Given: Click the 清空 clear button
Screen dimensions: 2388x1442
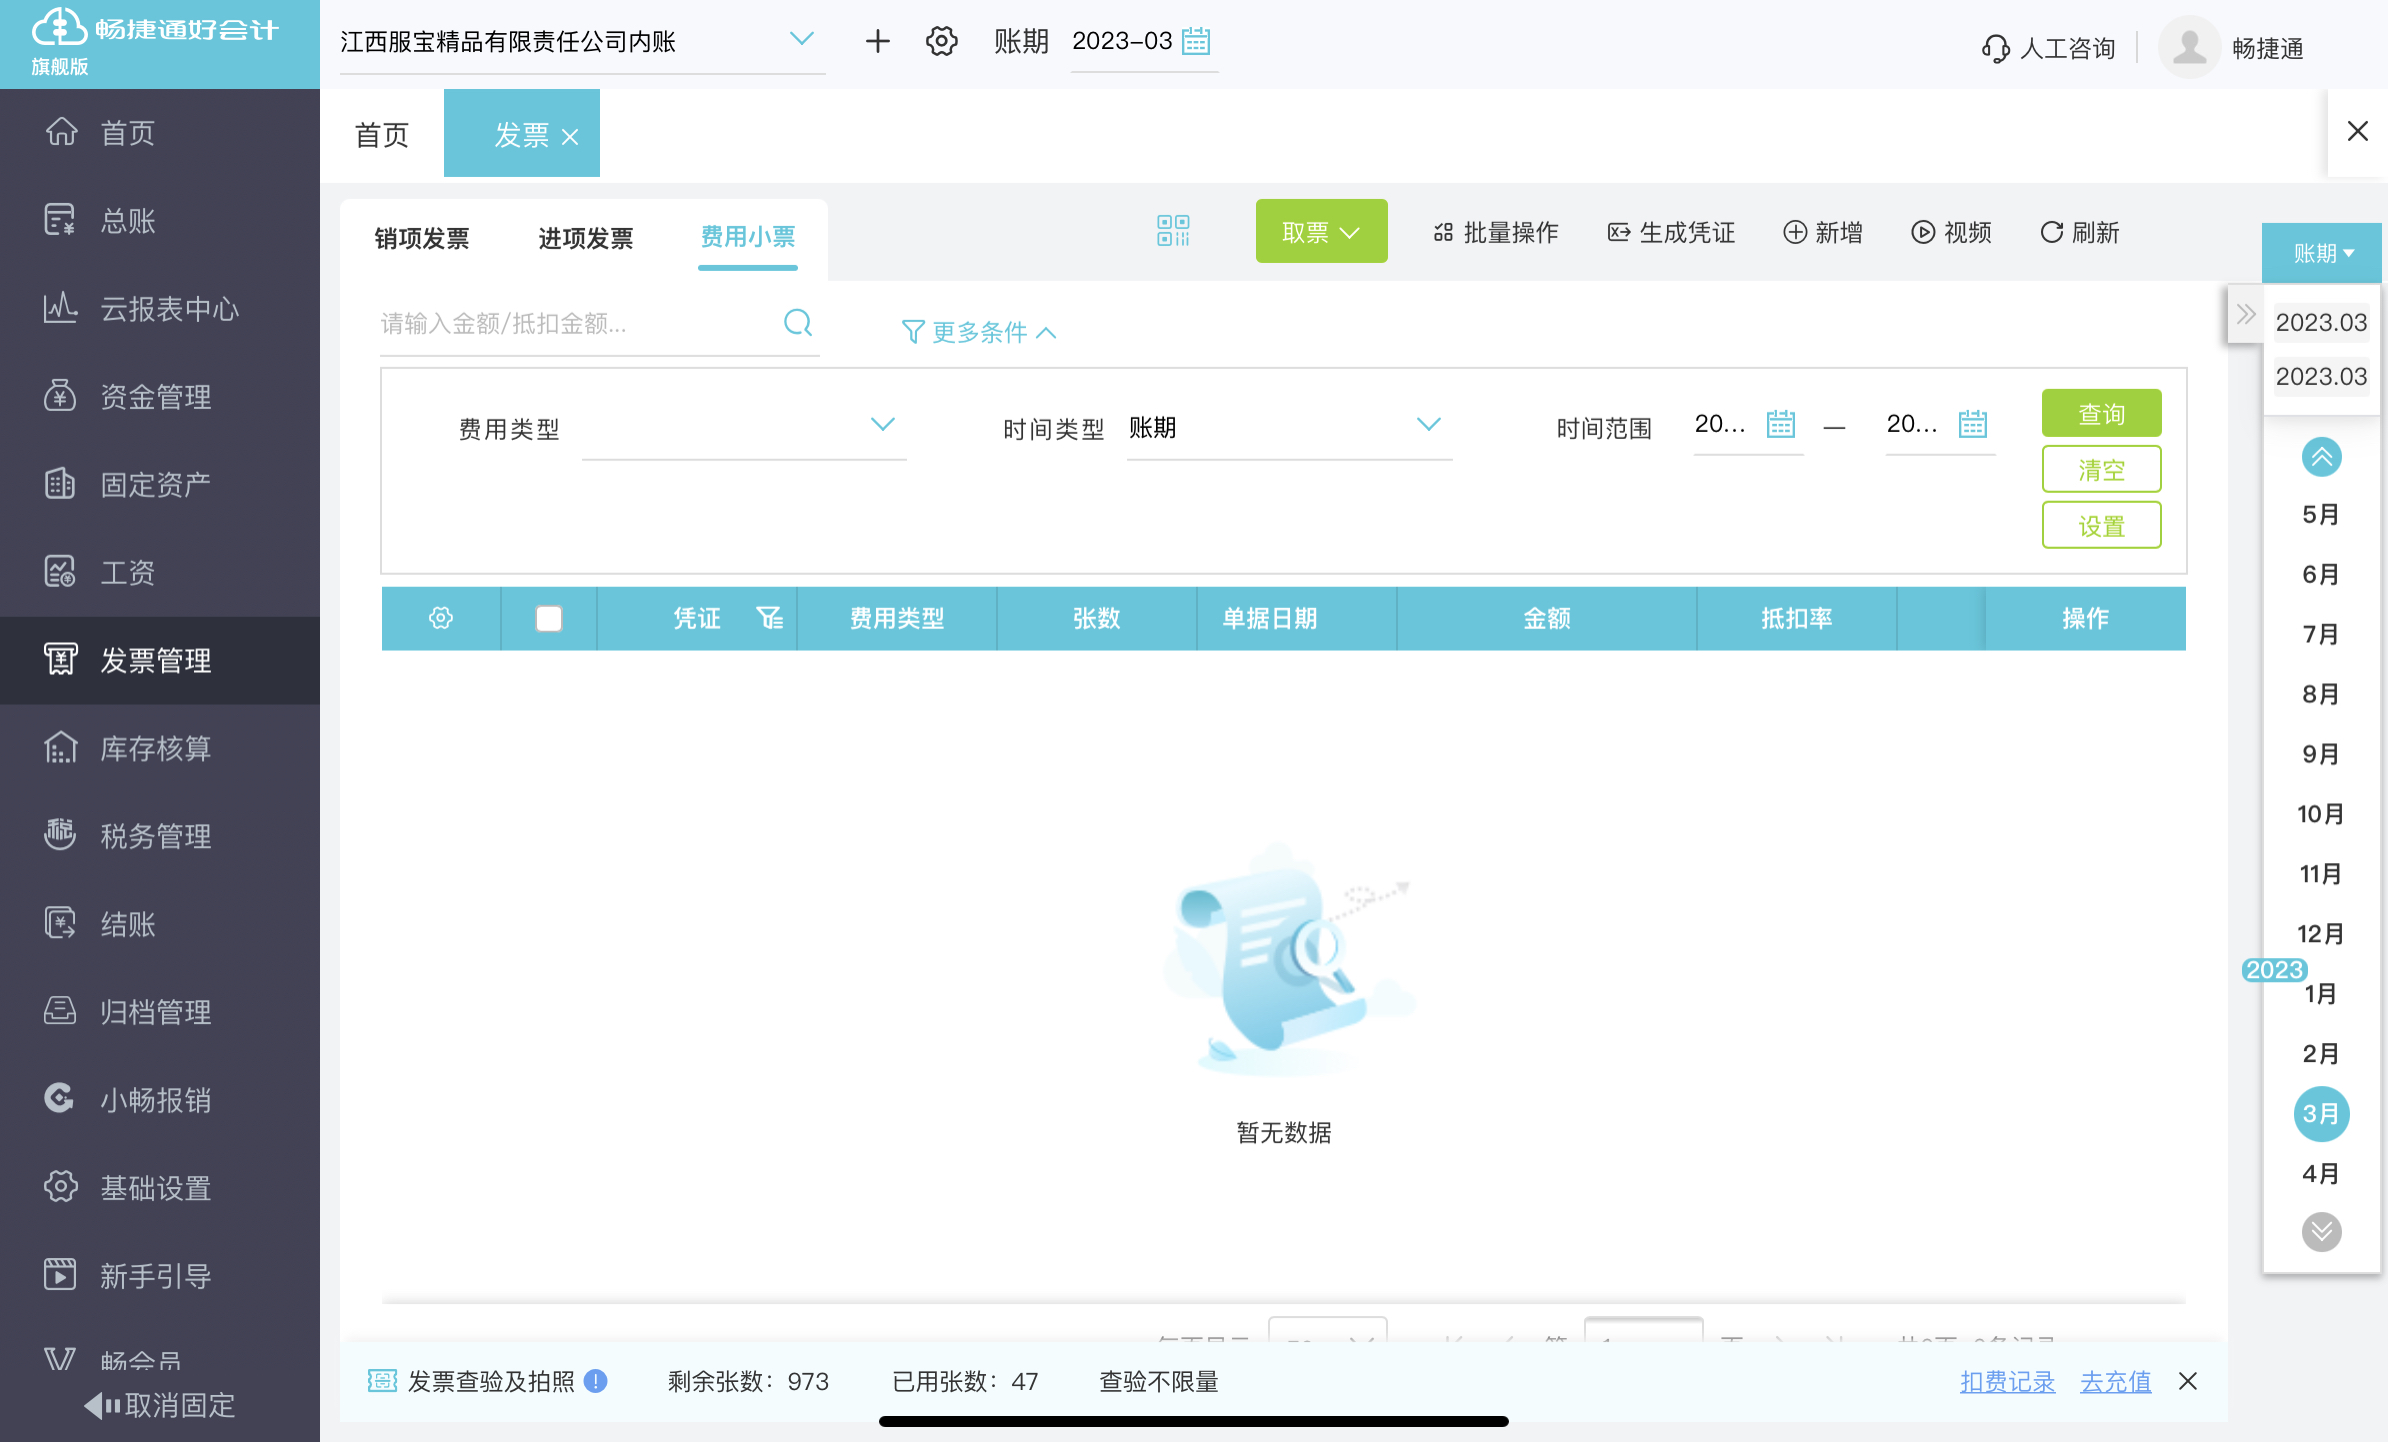Looking at the screenshot, I should tap(2100, 469).
